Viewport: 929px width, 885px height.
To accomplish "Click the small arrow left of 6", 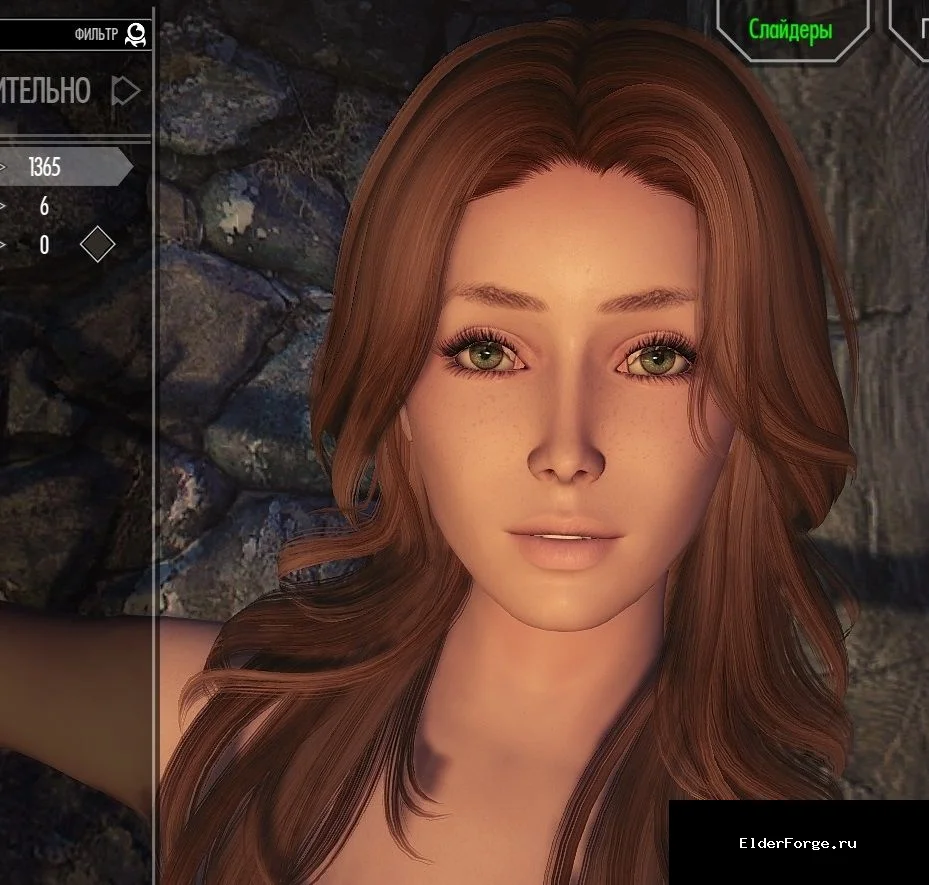I will point(3,207).
